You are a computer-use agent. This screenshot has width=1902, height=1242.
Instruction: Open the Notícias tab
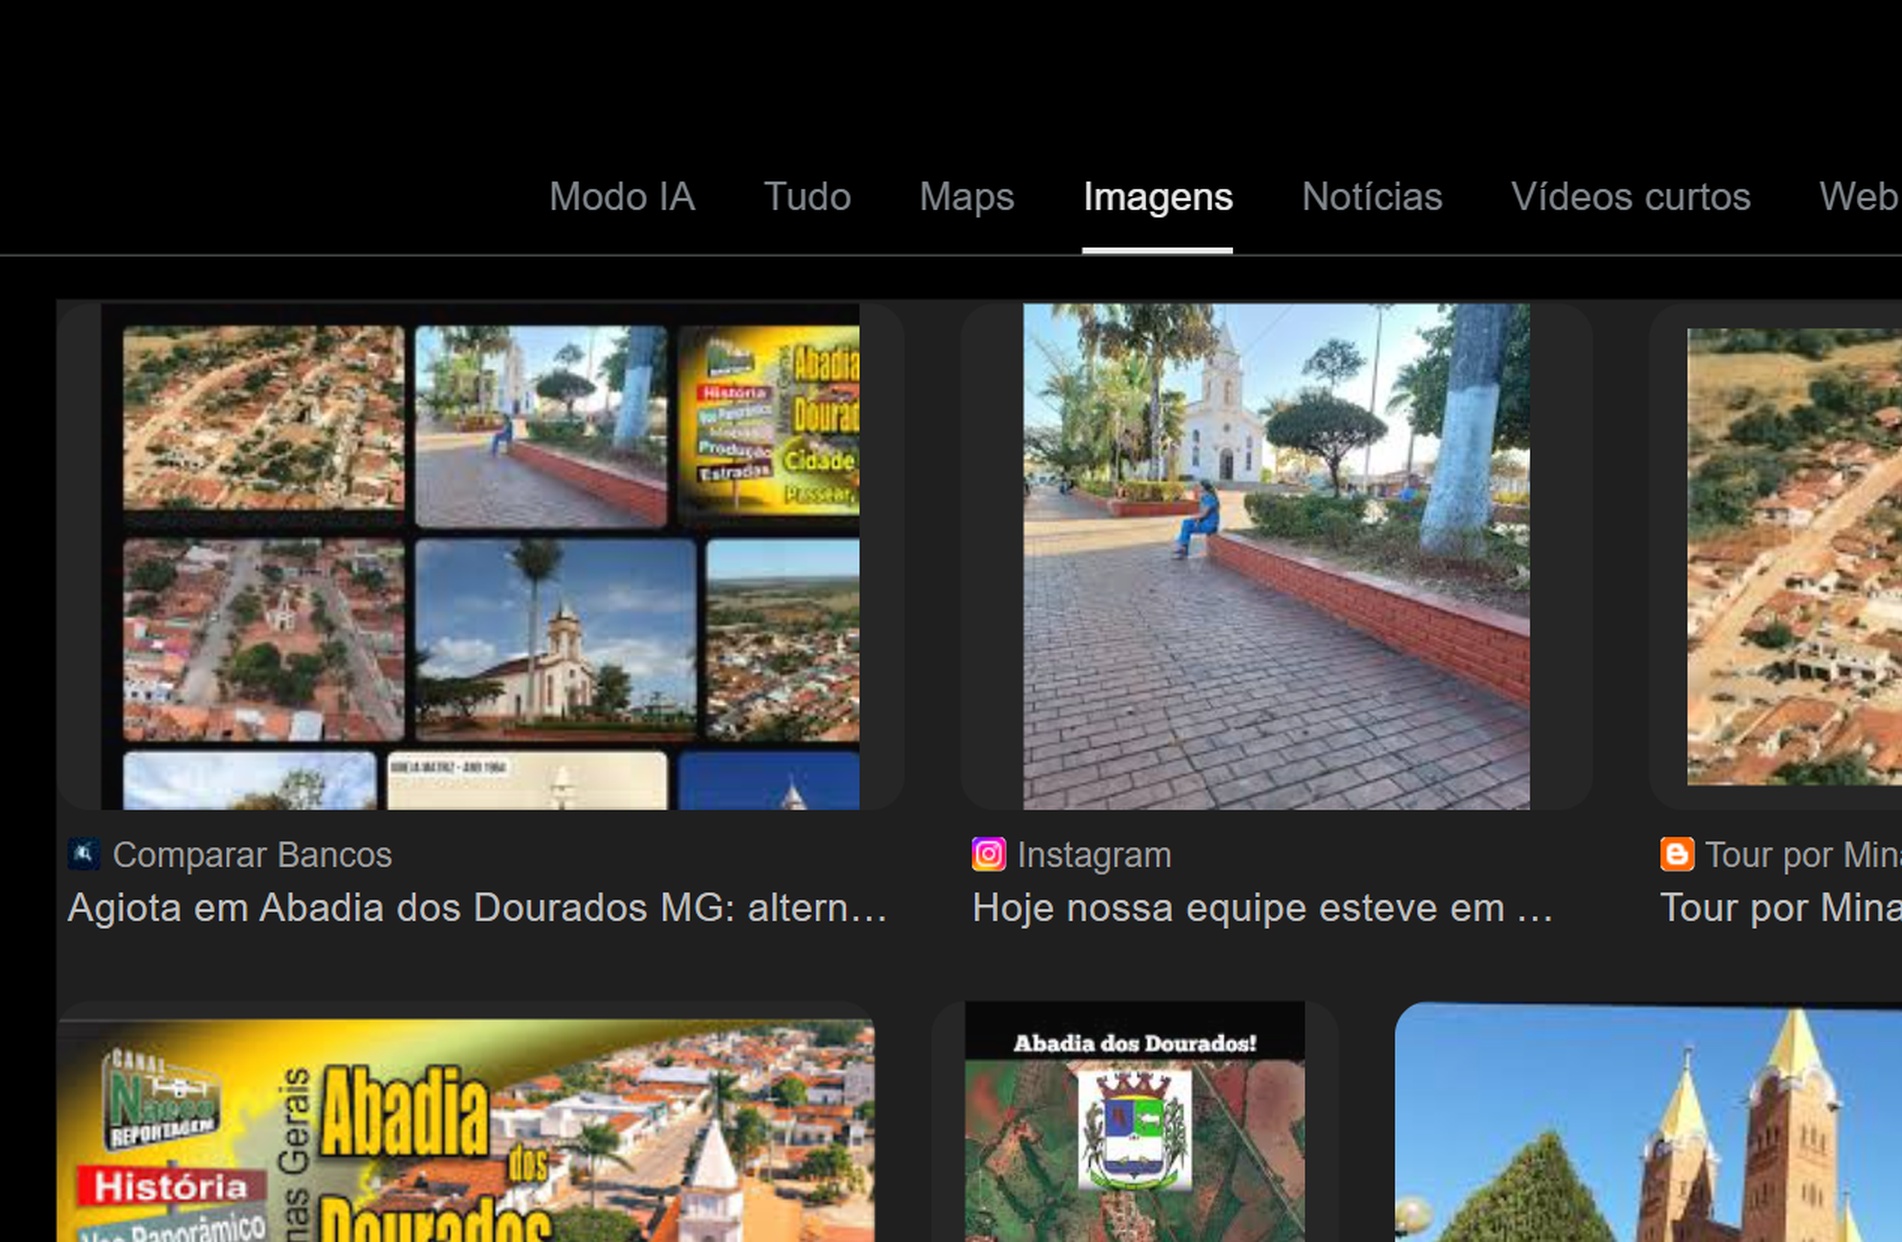tap(1371, 197)
